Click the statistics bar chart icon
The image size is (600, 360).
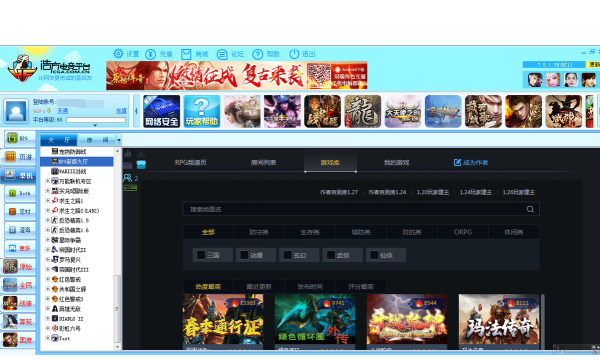pyautogui.click(x=128, y=154)
